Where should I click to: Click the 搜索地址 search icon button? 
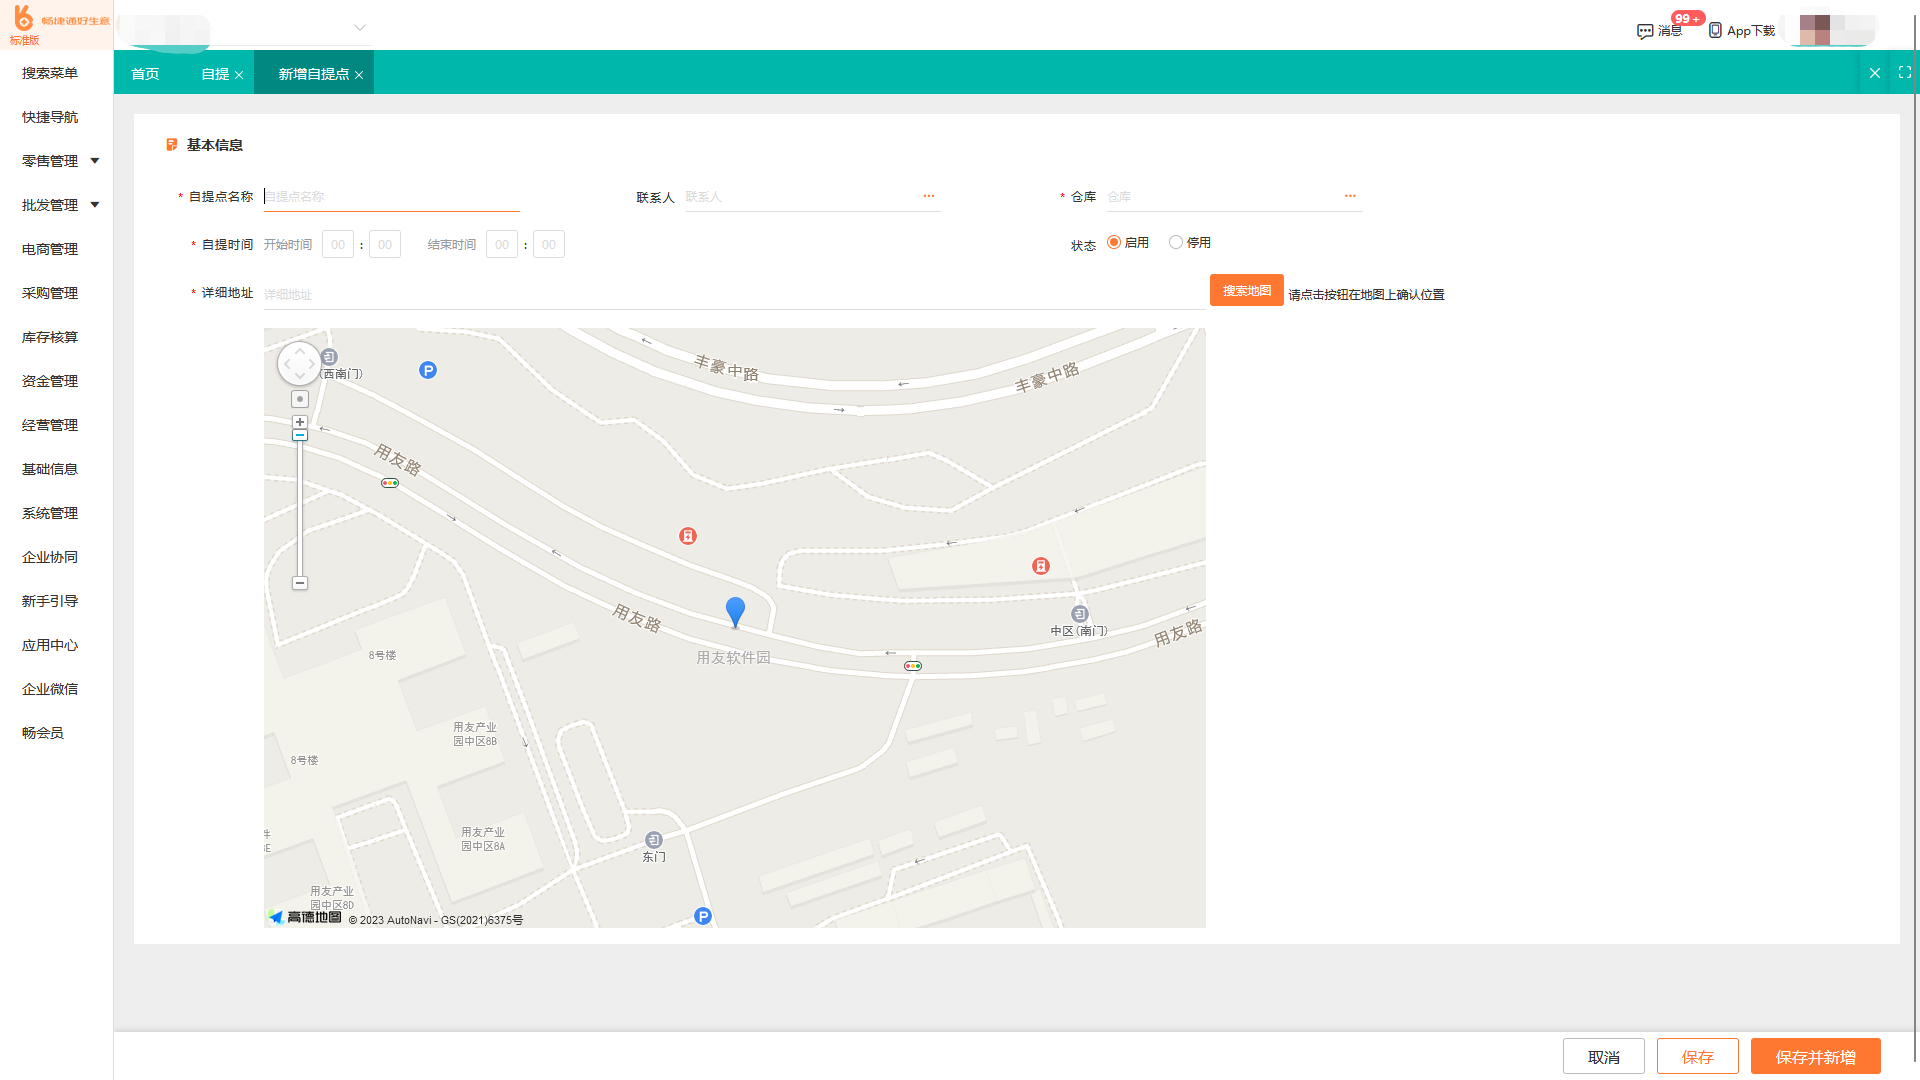(1245, 290)
